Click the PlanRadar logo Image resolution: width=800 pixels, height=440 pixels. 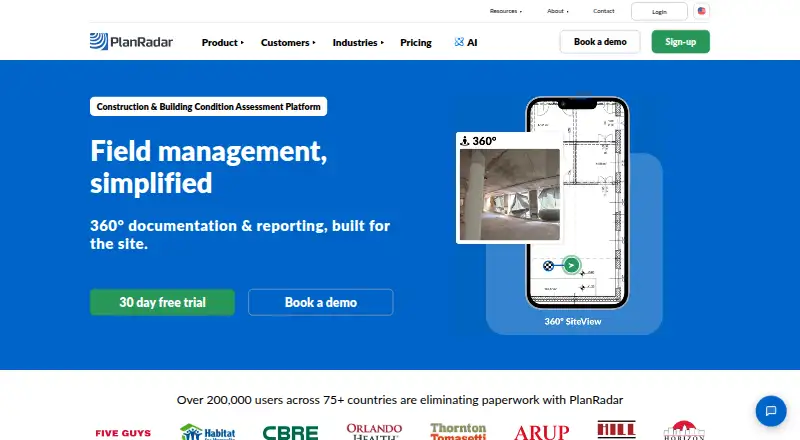point(132,42)
